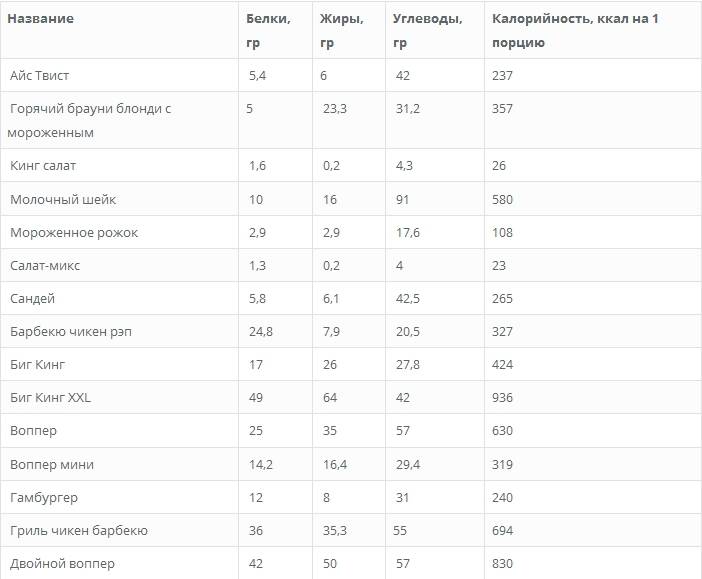
Task: Click the Калорийность header cell
Action: click(575, 30)
